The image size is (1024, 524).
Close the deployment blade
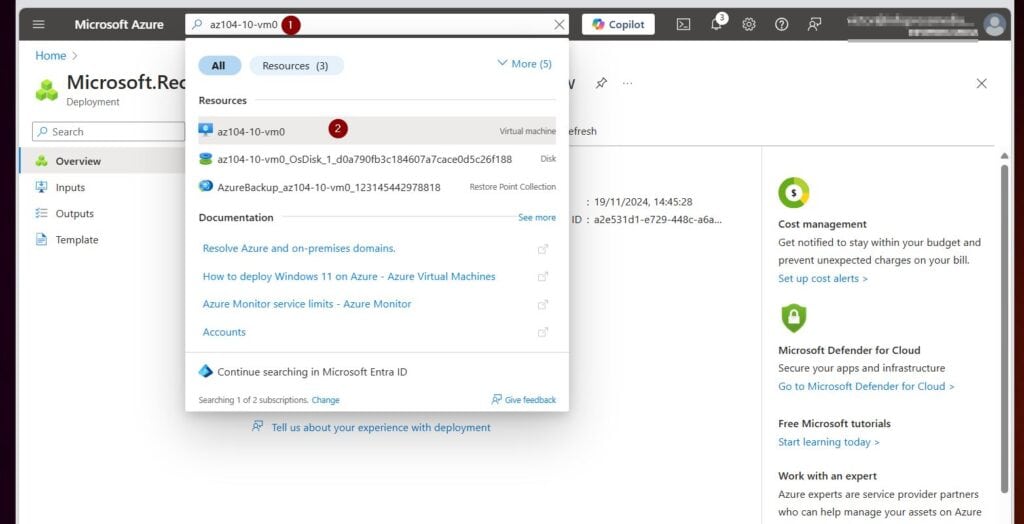click(x=982, y=84)
